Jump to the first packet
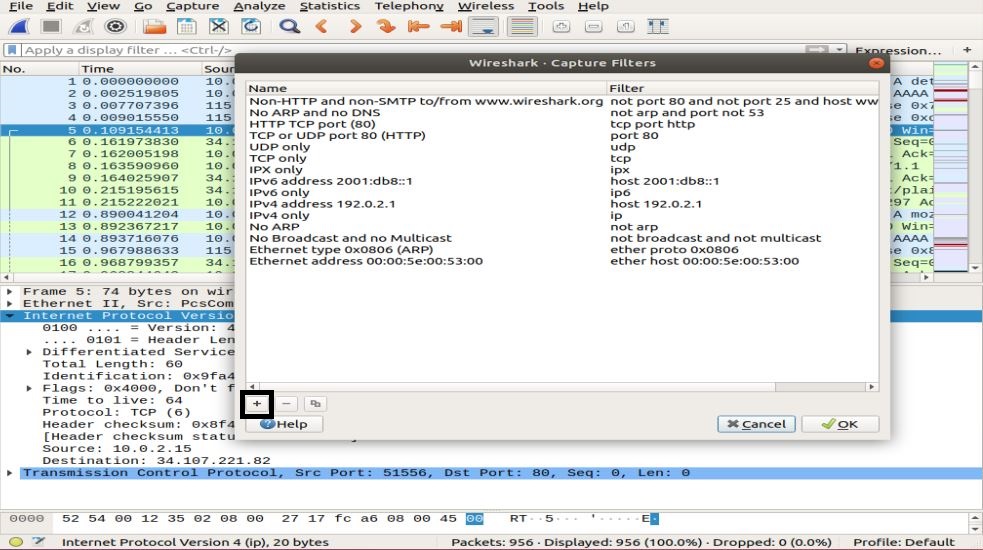983x550 pixels. (x=418, y=26)
